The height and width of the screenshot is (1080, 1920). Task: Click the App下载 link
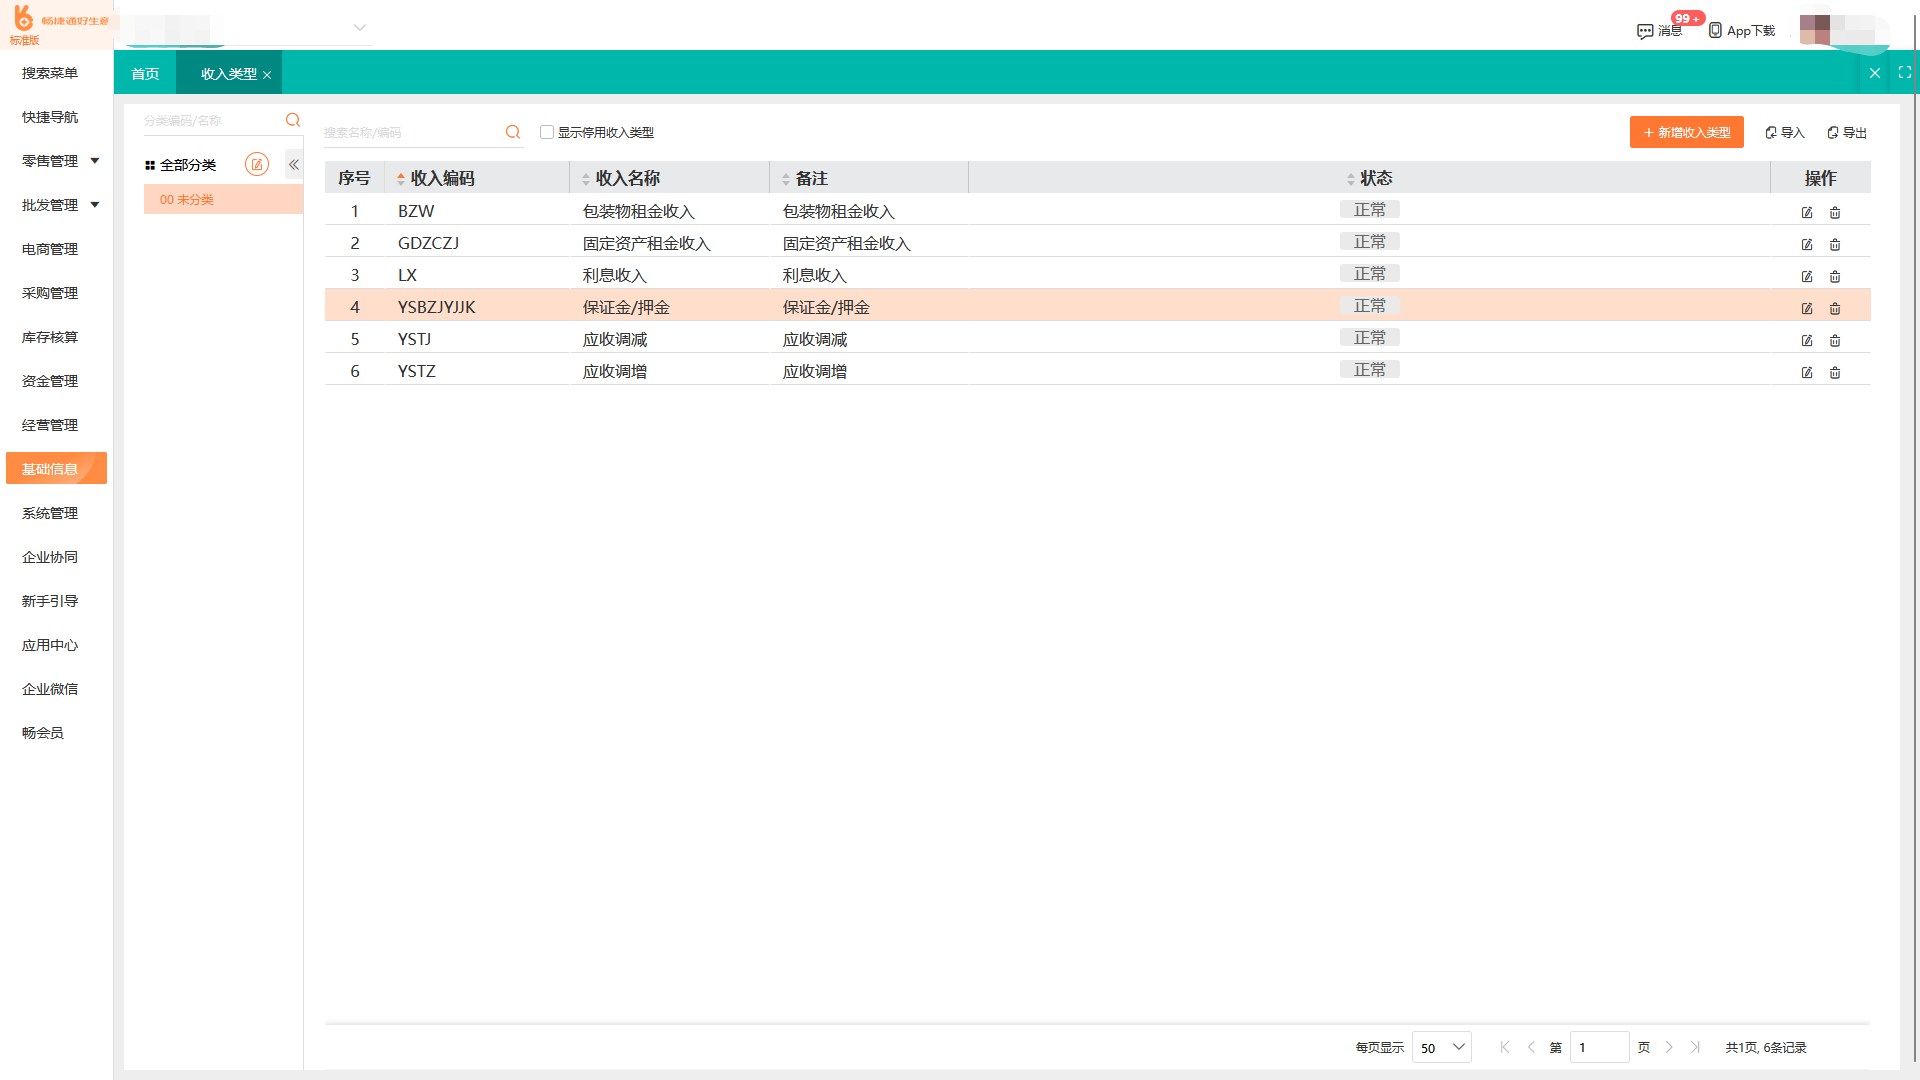tap(1743, 29)
